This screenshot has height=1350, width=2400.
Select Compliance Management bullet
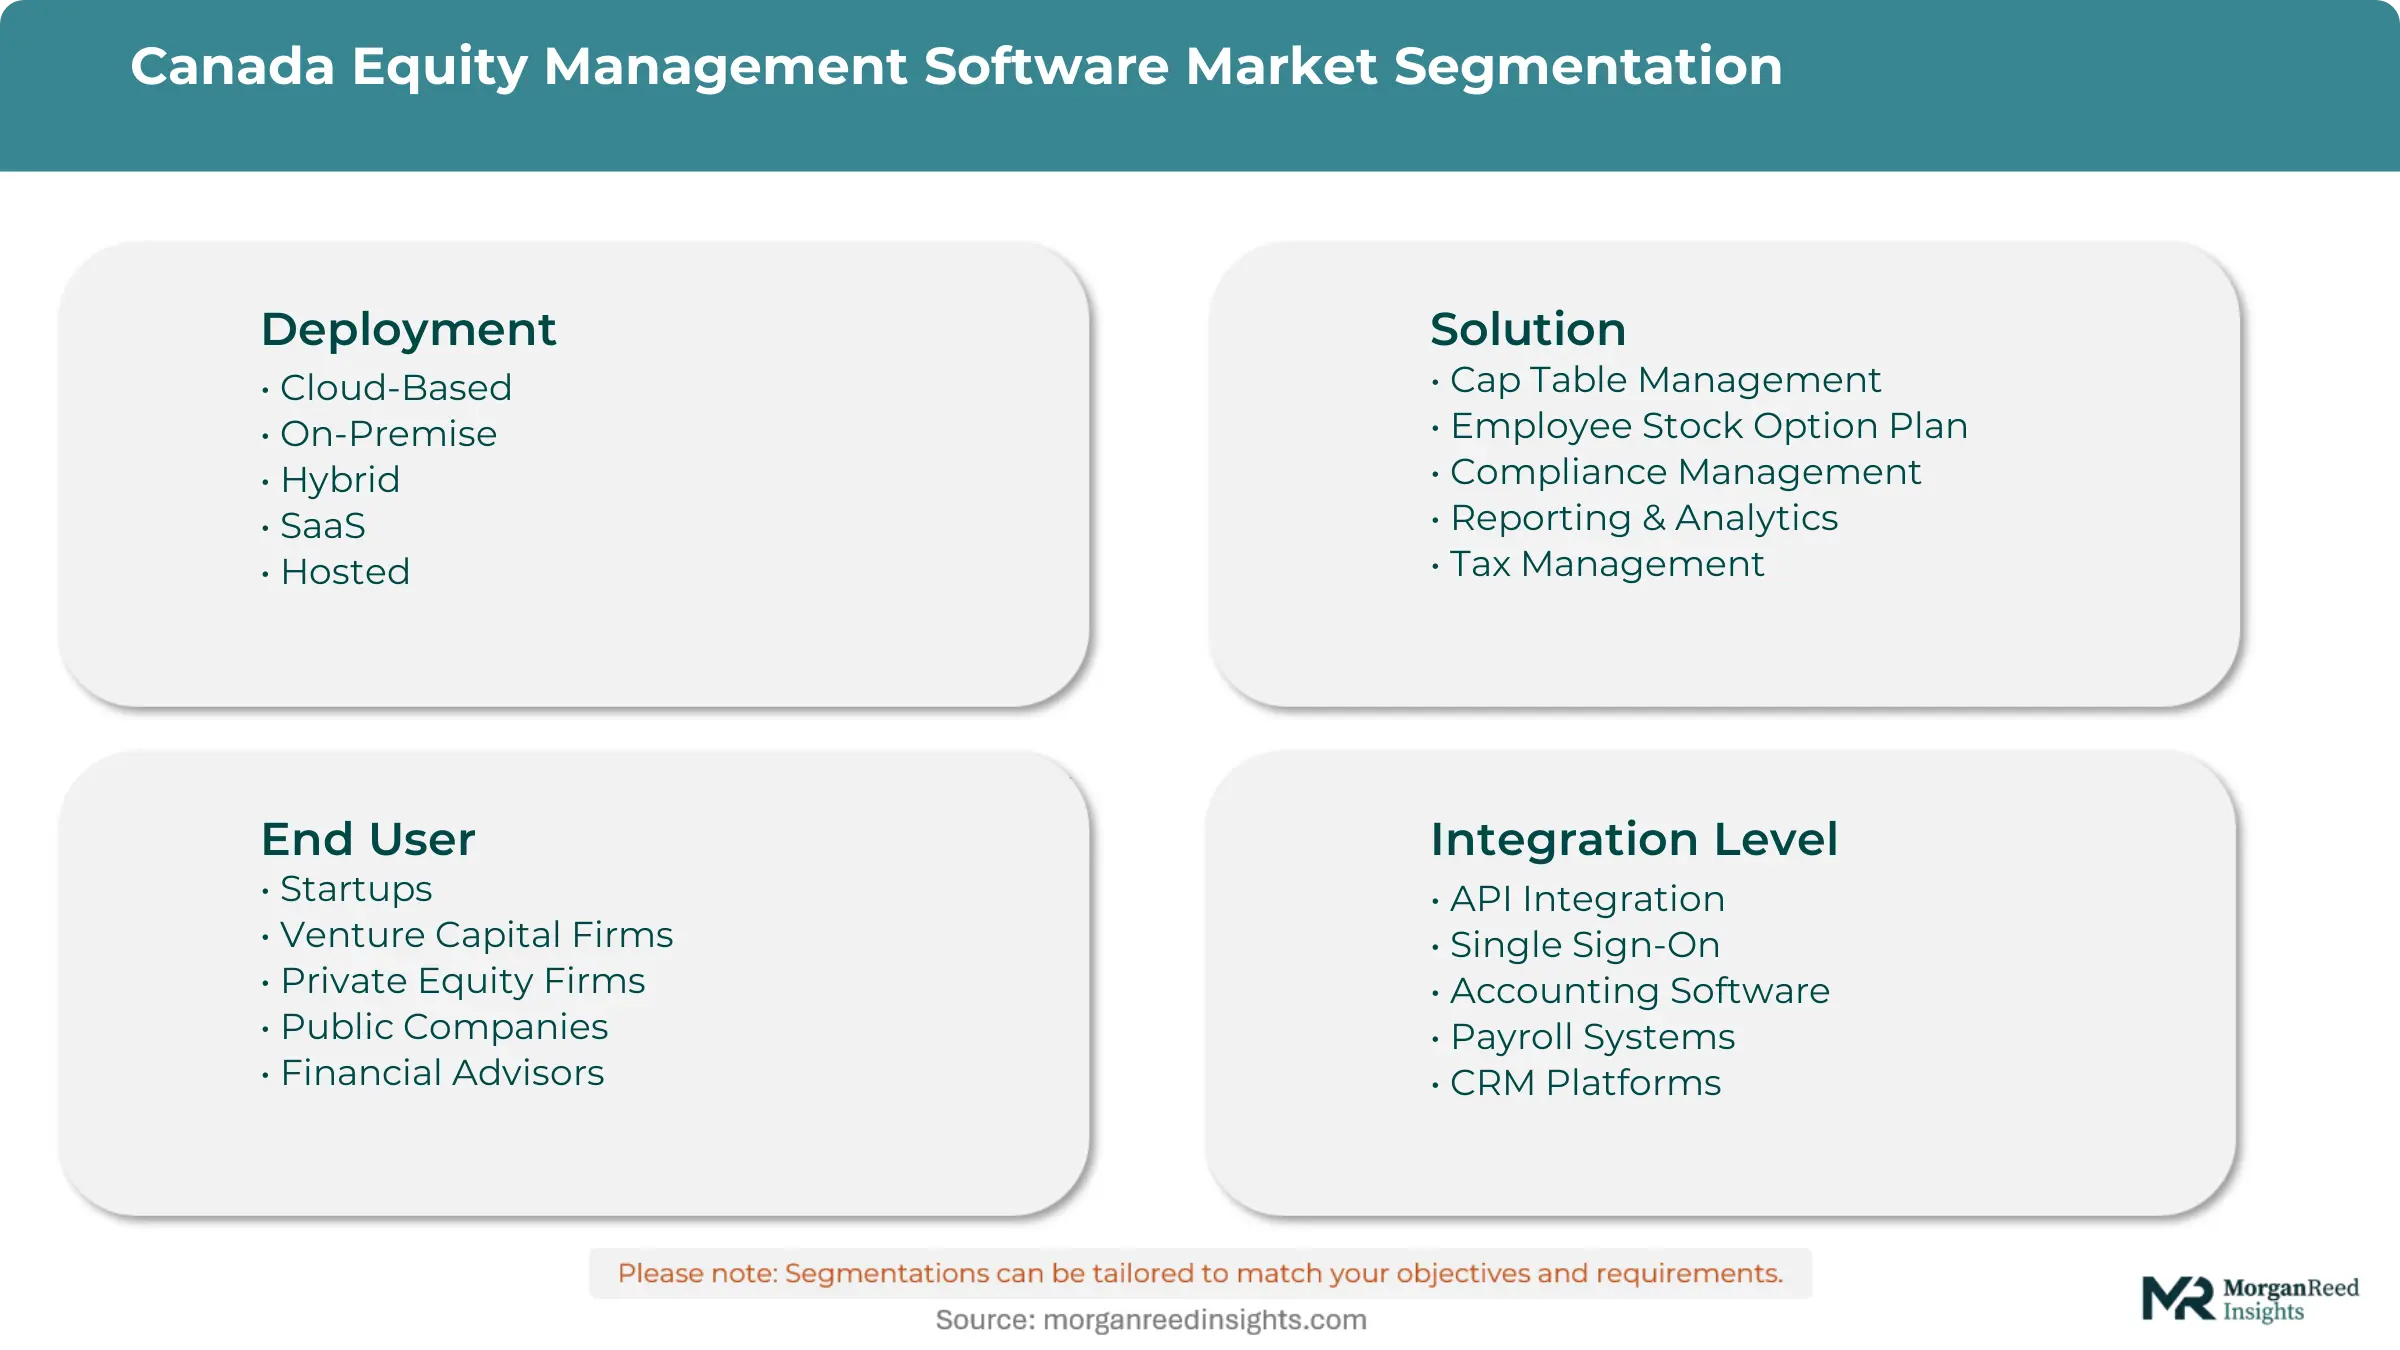[x=1686, y=472]
